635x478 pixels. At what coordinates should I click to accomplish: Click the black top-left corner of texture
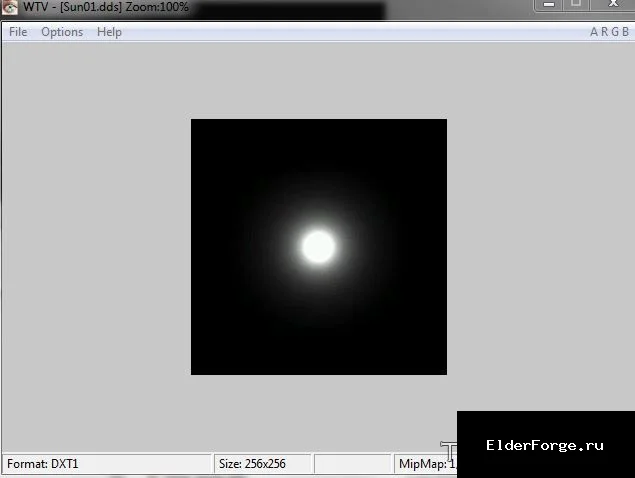click(200, 128)
